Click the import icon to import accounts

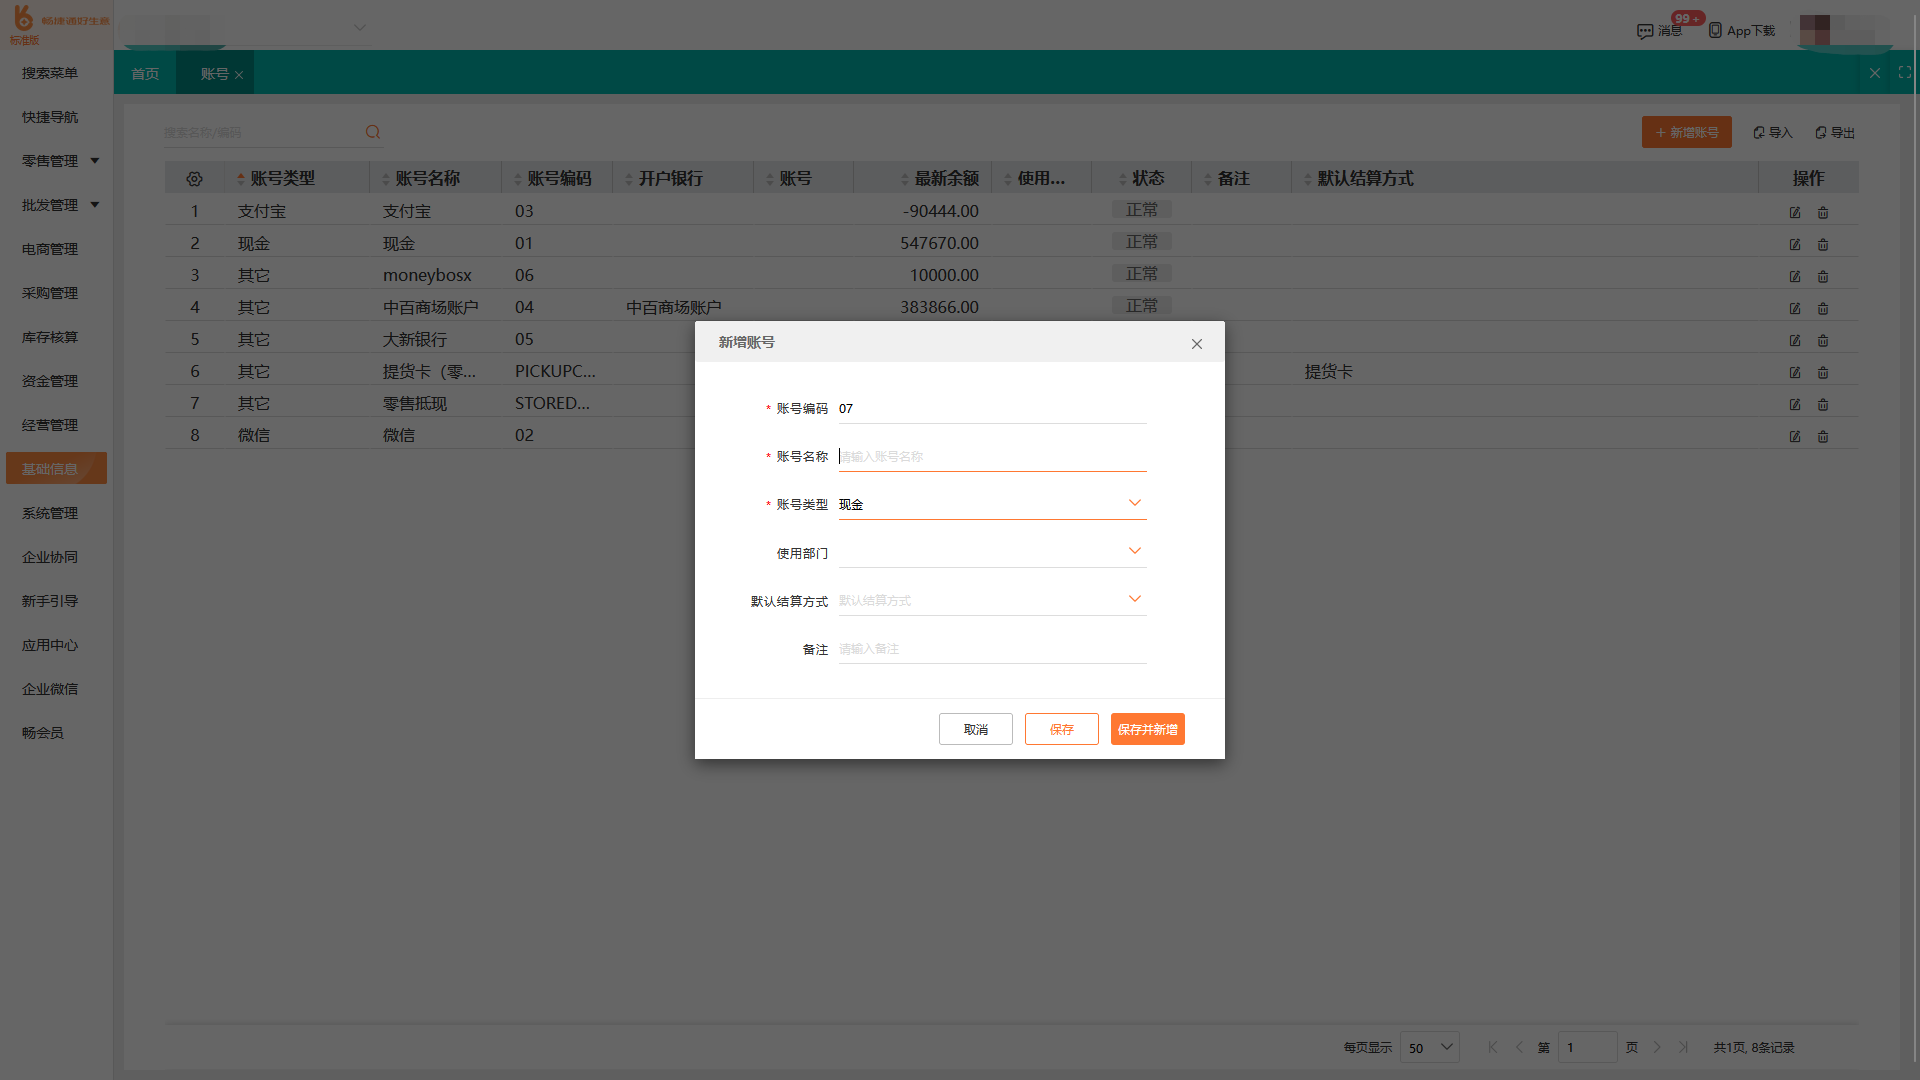coord(1771,132)
